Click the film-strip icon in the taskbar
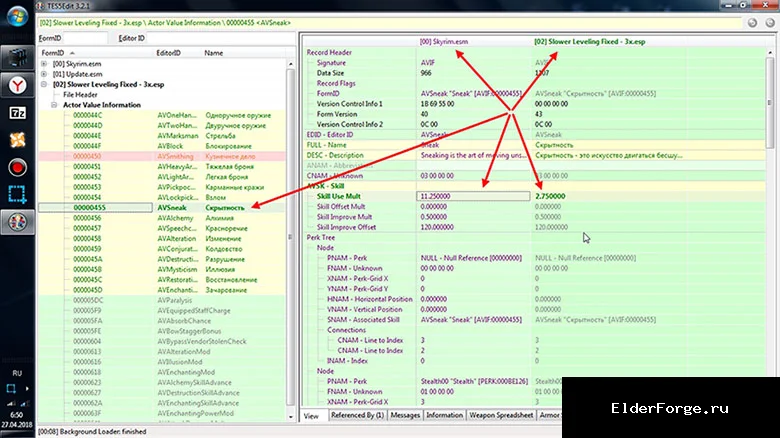The width and height of the screenshot is (780, 438). (17, 54)
